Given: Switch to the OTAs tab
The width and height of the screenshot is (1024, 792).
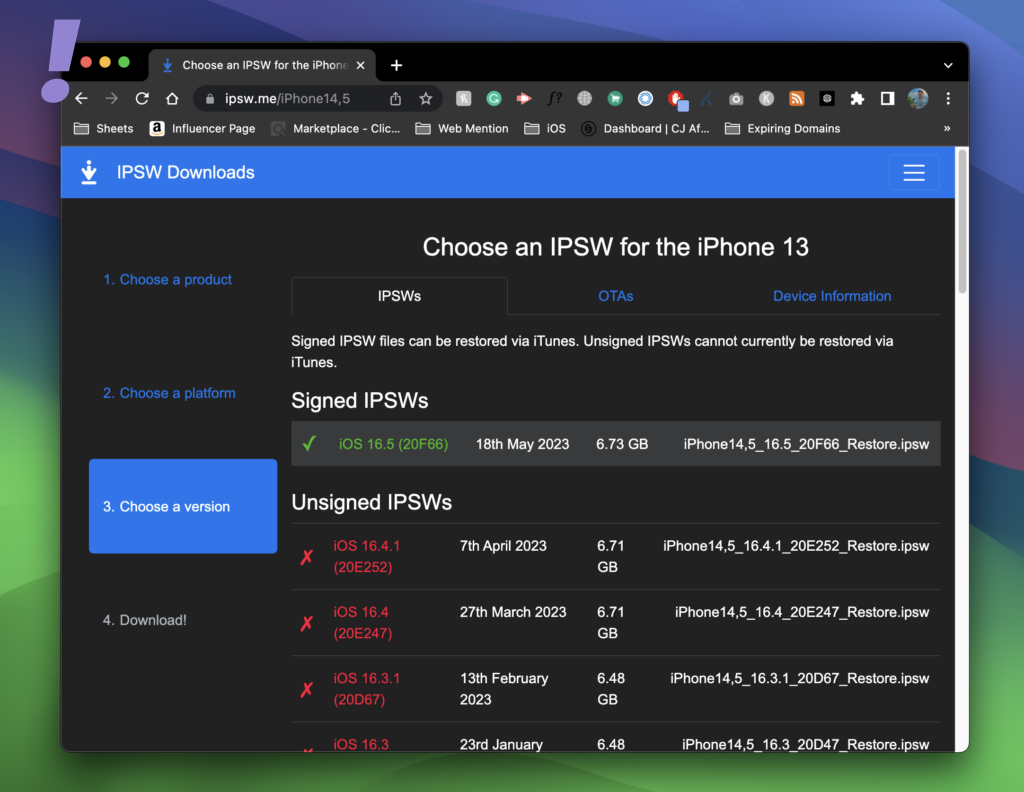Looking at the screenshot, I should point(615,296).
